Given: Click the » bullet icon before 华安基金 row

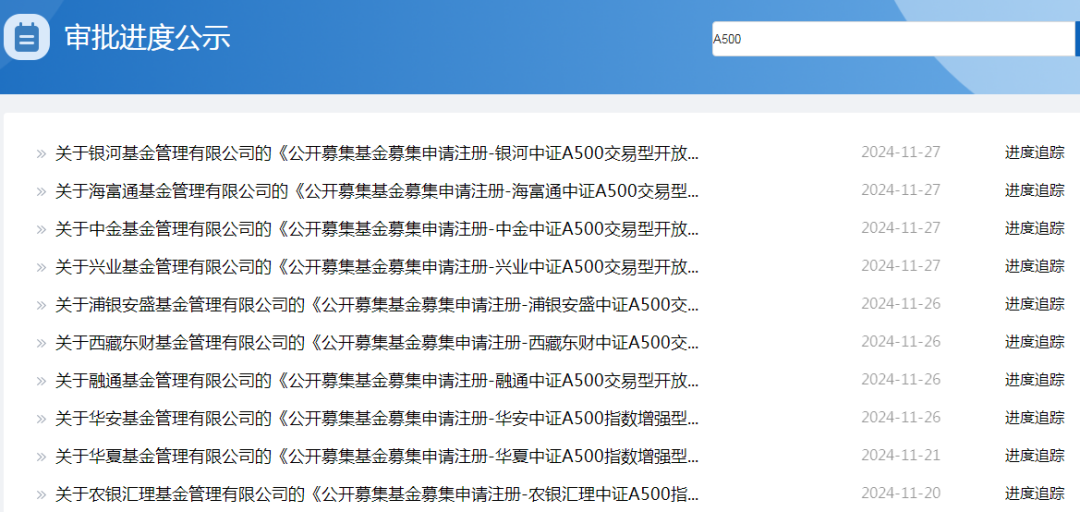Looking at the screenshot, I should tap(41, 420).
